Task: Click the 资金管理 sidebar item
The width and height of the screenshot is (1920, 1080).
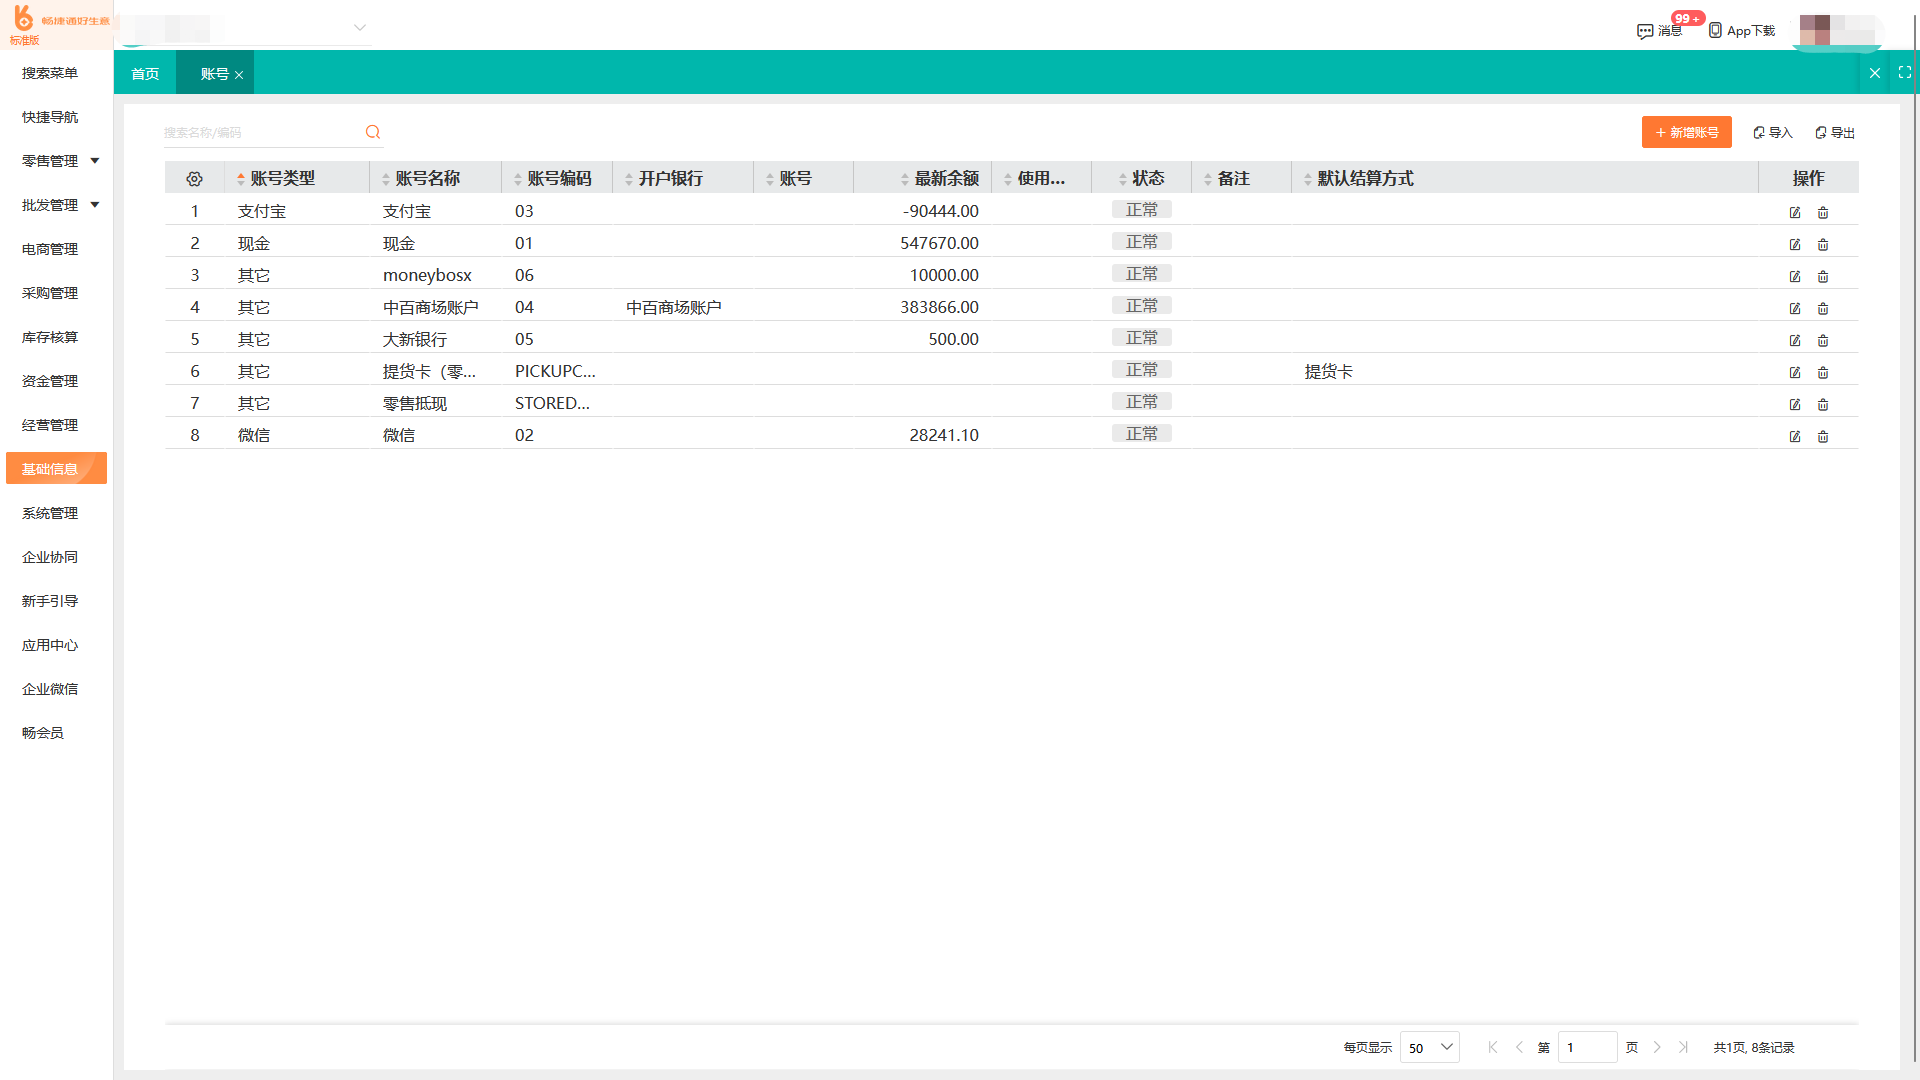Action: pyautogui.click(x=51, y=380)
